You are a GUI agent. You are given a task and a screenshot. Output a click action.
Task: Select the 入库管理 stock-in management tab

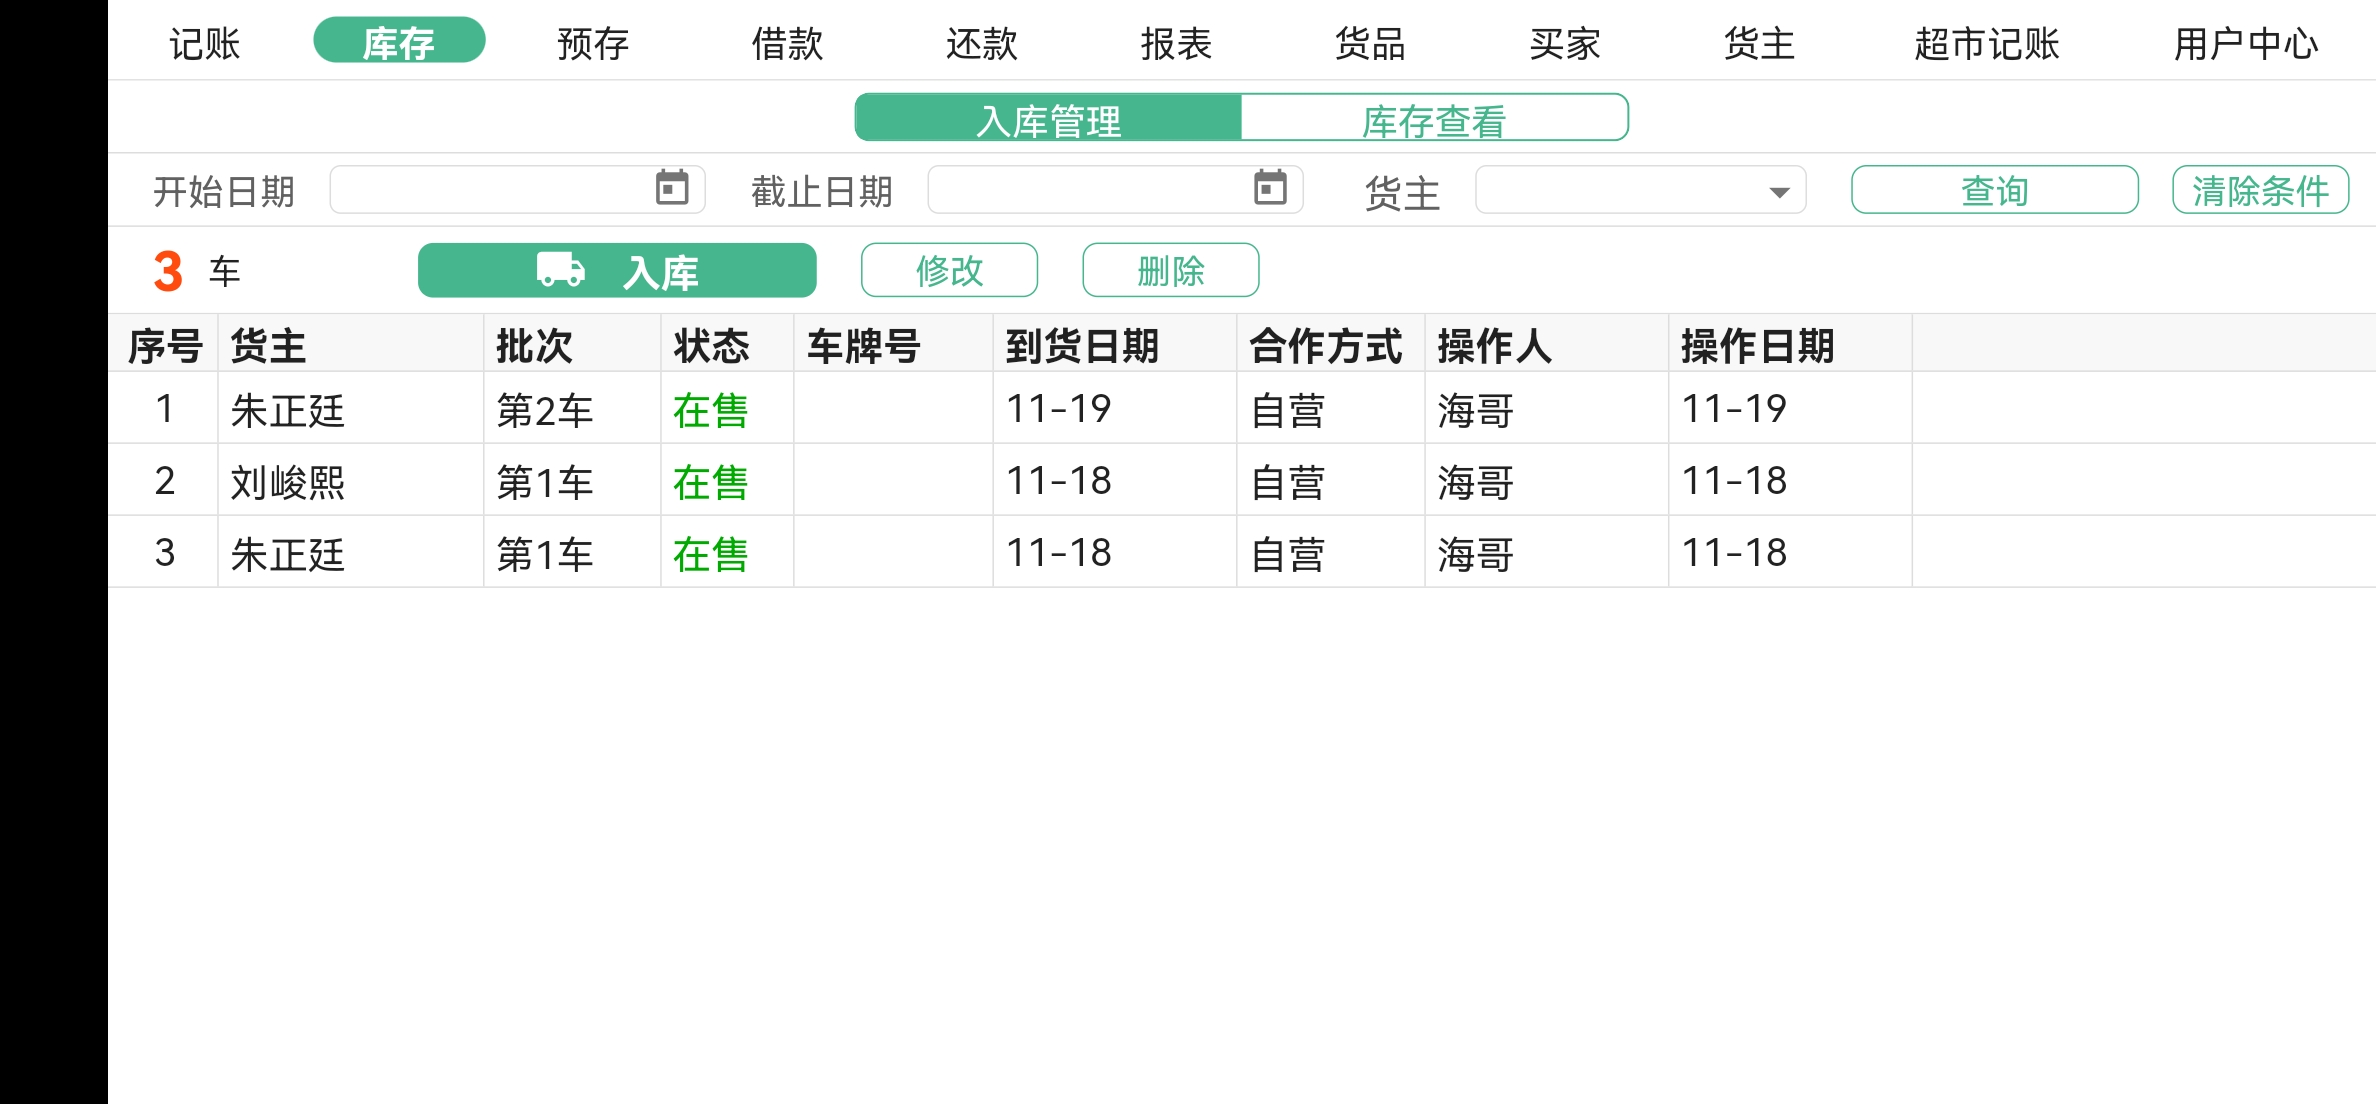(x=1046, y=117)
